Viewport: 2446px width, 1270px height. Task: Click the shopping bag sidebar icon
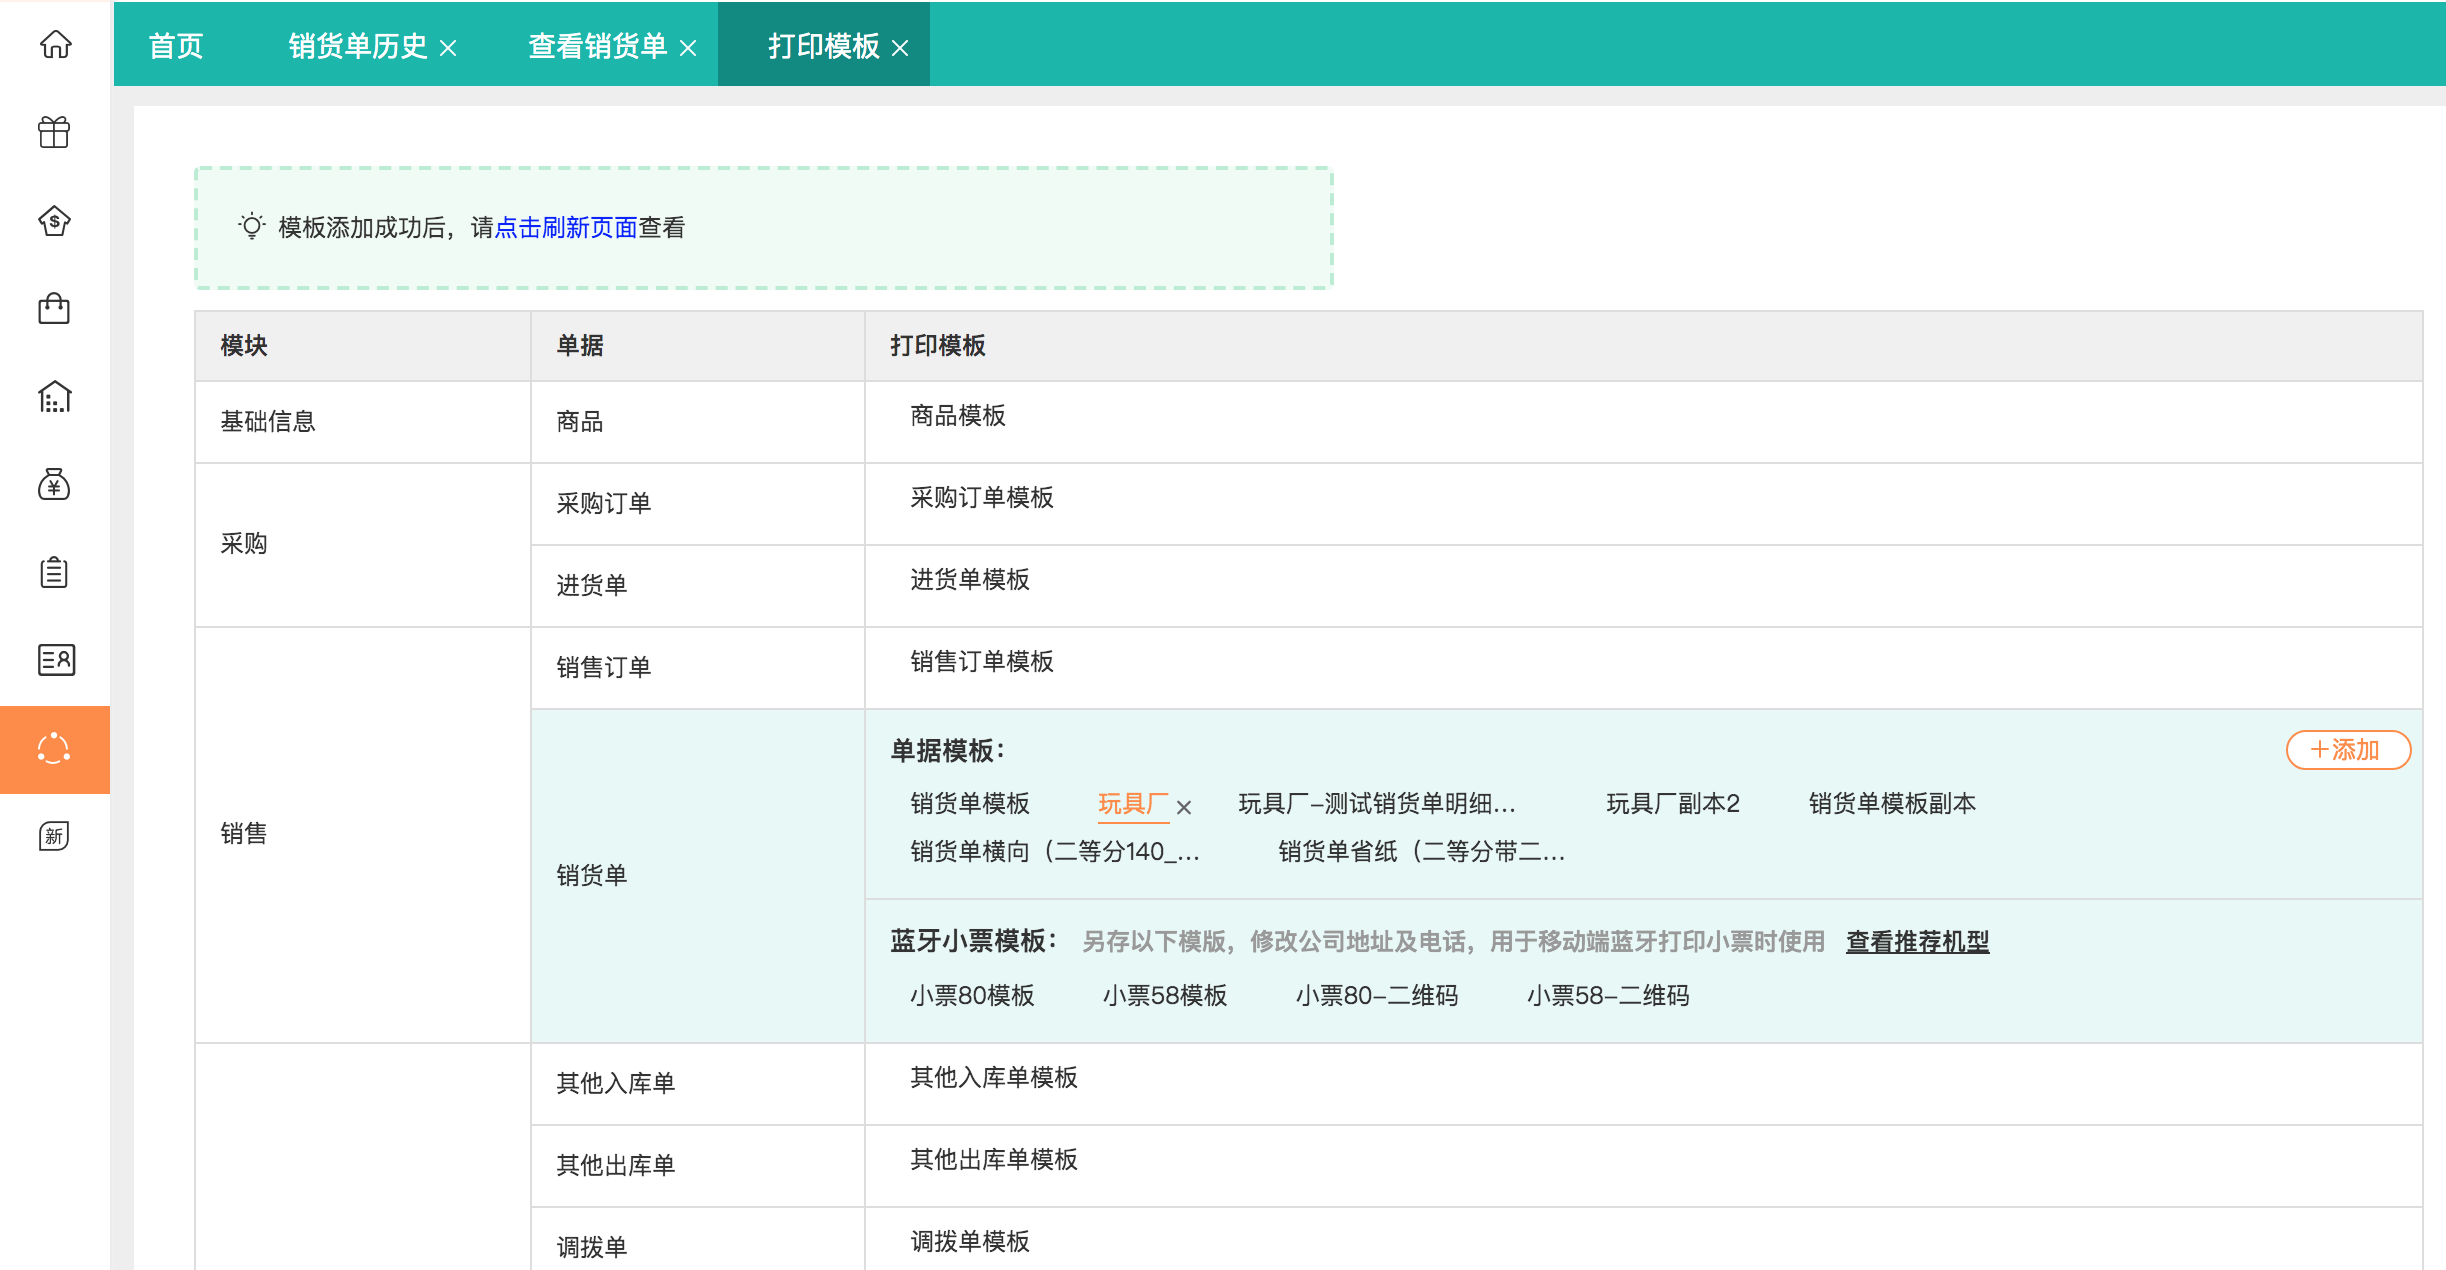click(55, 306)
